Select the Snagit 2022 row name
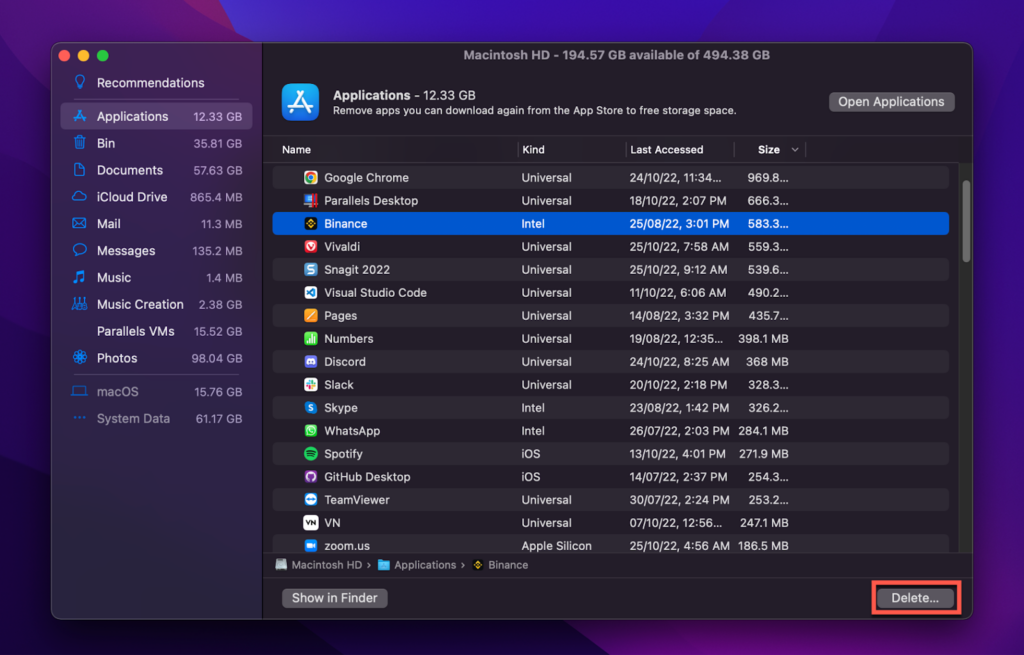Screen dimensions: 1024x655 tap(357, 270)
